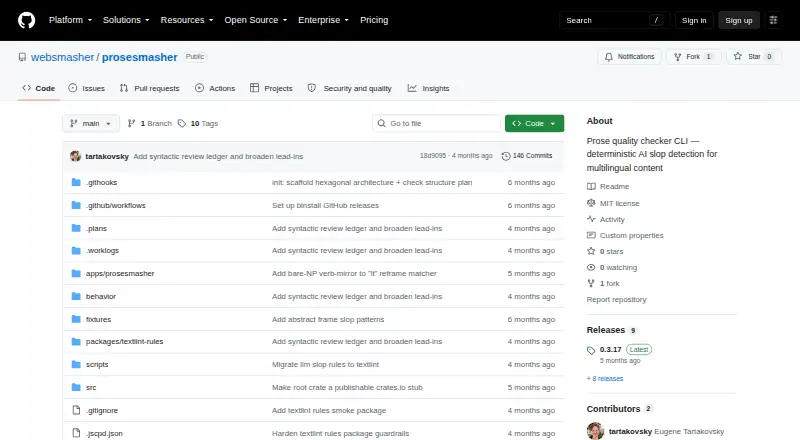The image size is (800, 440).
Task: Open commit 'Migrate llm slop rules to textlint'
Action: point(326,364)
